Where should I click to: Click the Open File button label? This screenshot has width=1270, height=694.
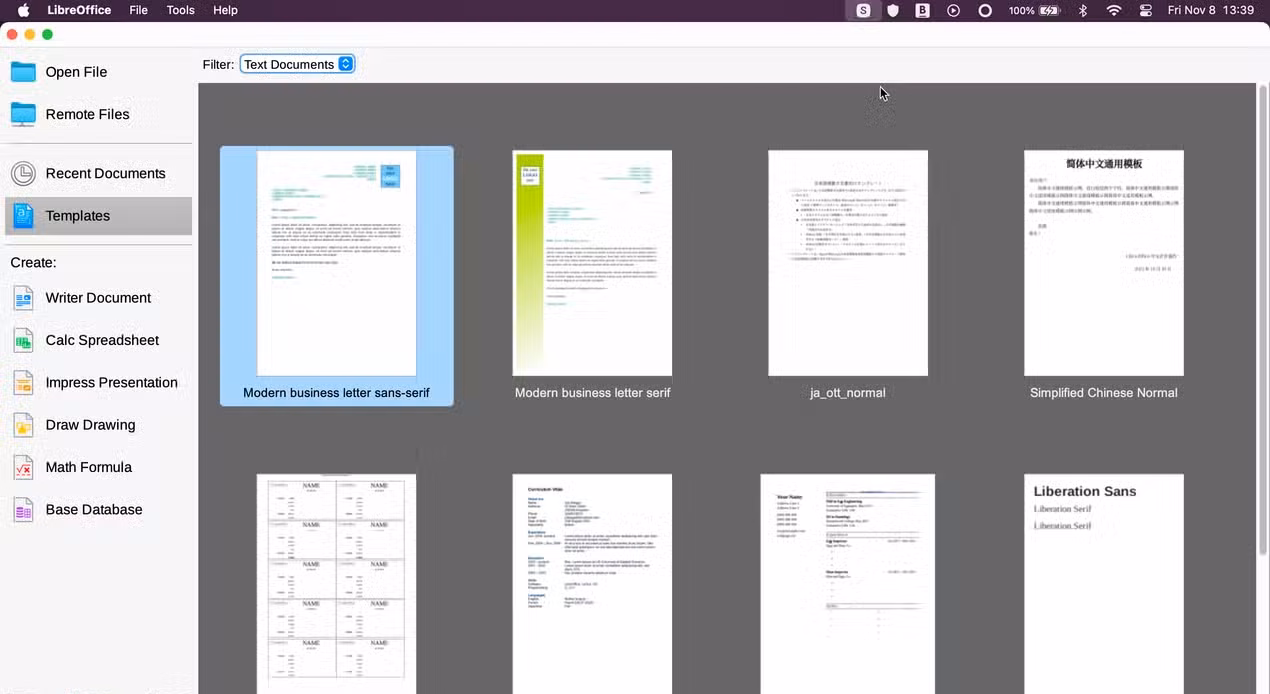click(x=76, y=72)
